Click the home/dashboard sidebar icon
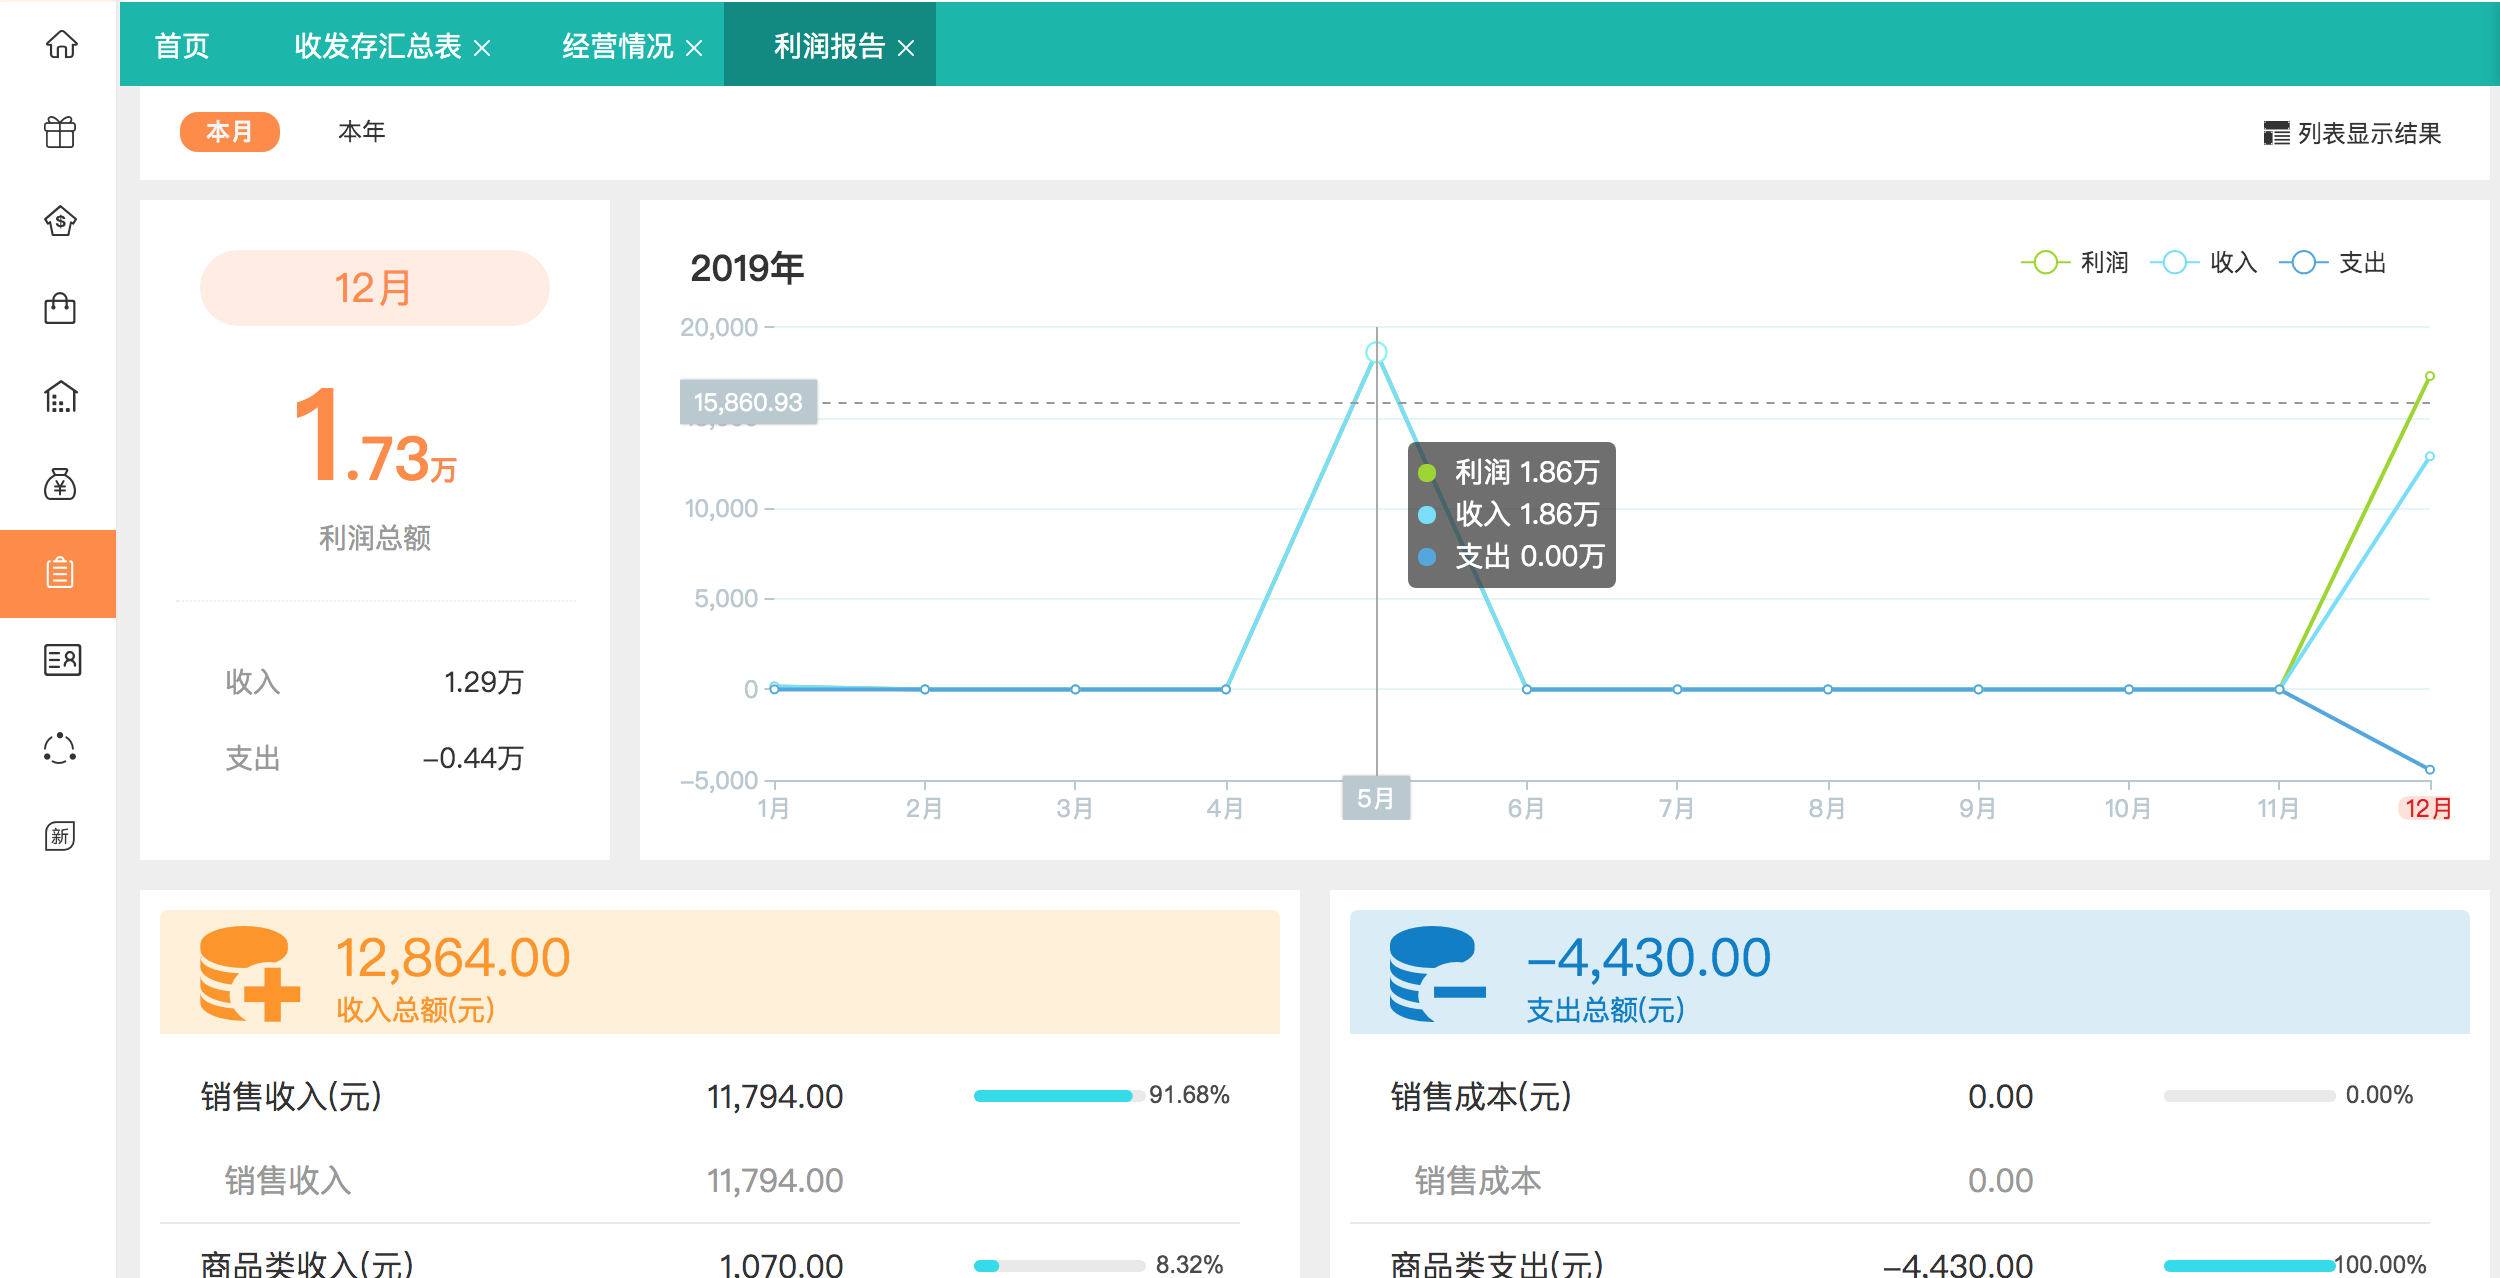 pos(60,44)
